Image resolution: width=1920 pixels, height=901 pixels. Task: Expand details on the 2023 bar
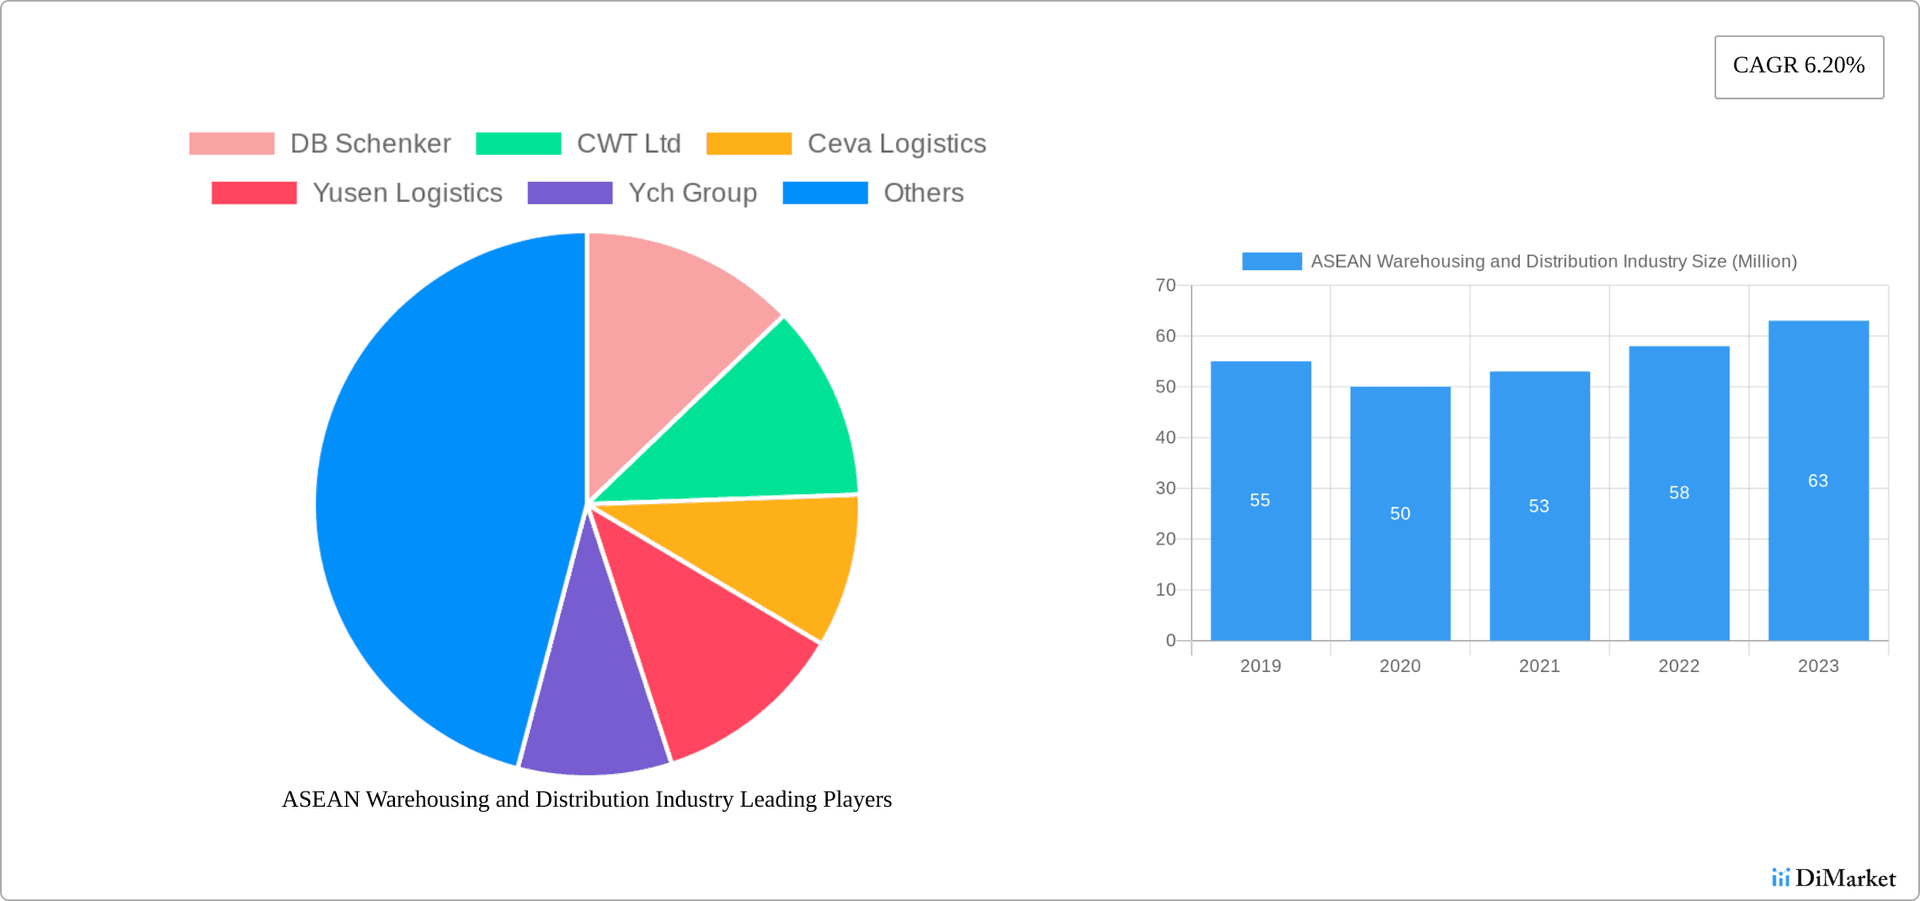point(1818,480)
